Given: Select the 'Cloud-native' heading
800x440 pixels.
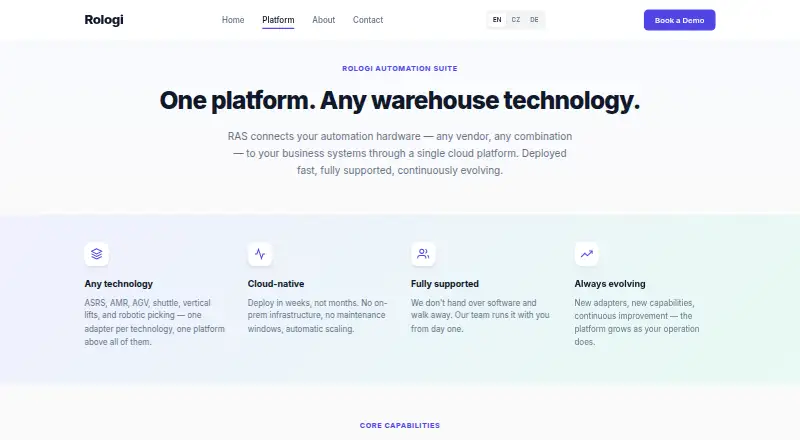Looking at the screenshot, I should 276,284.
